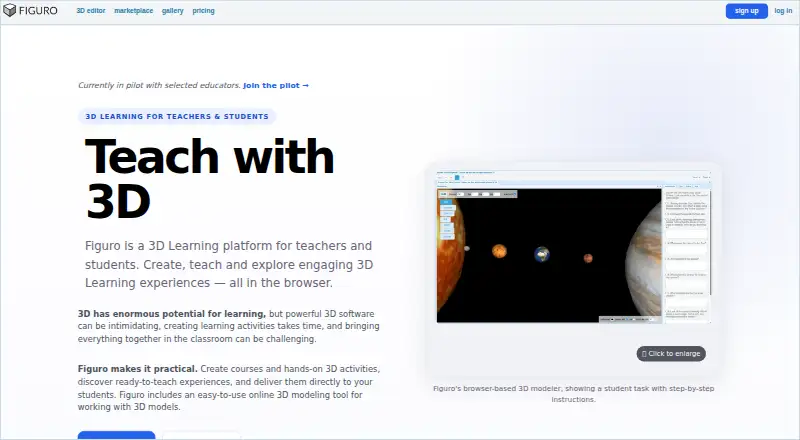Click the text 'Currently in pilot with selected educators.'
800x440 pixels.
(159, 85)
